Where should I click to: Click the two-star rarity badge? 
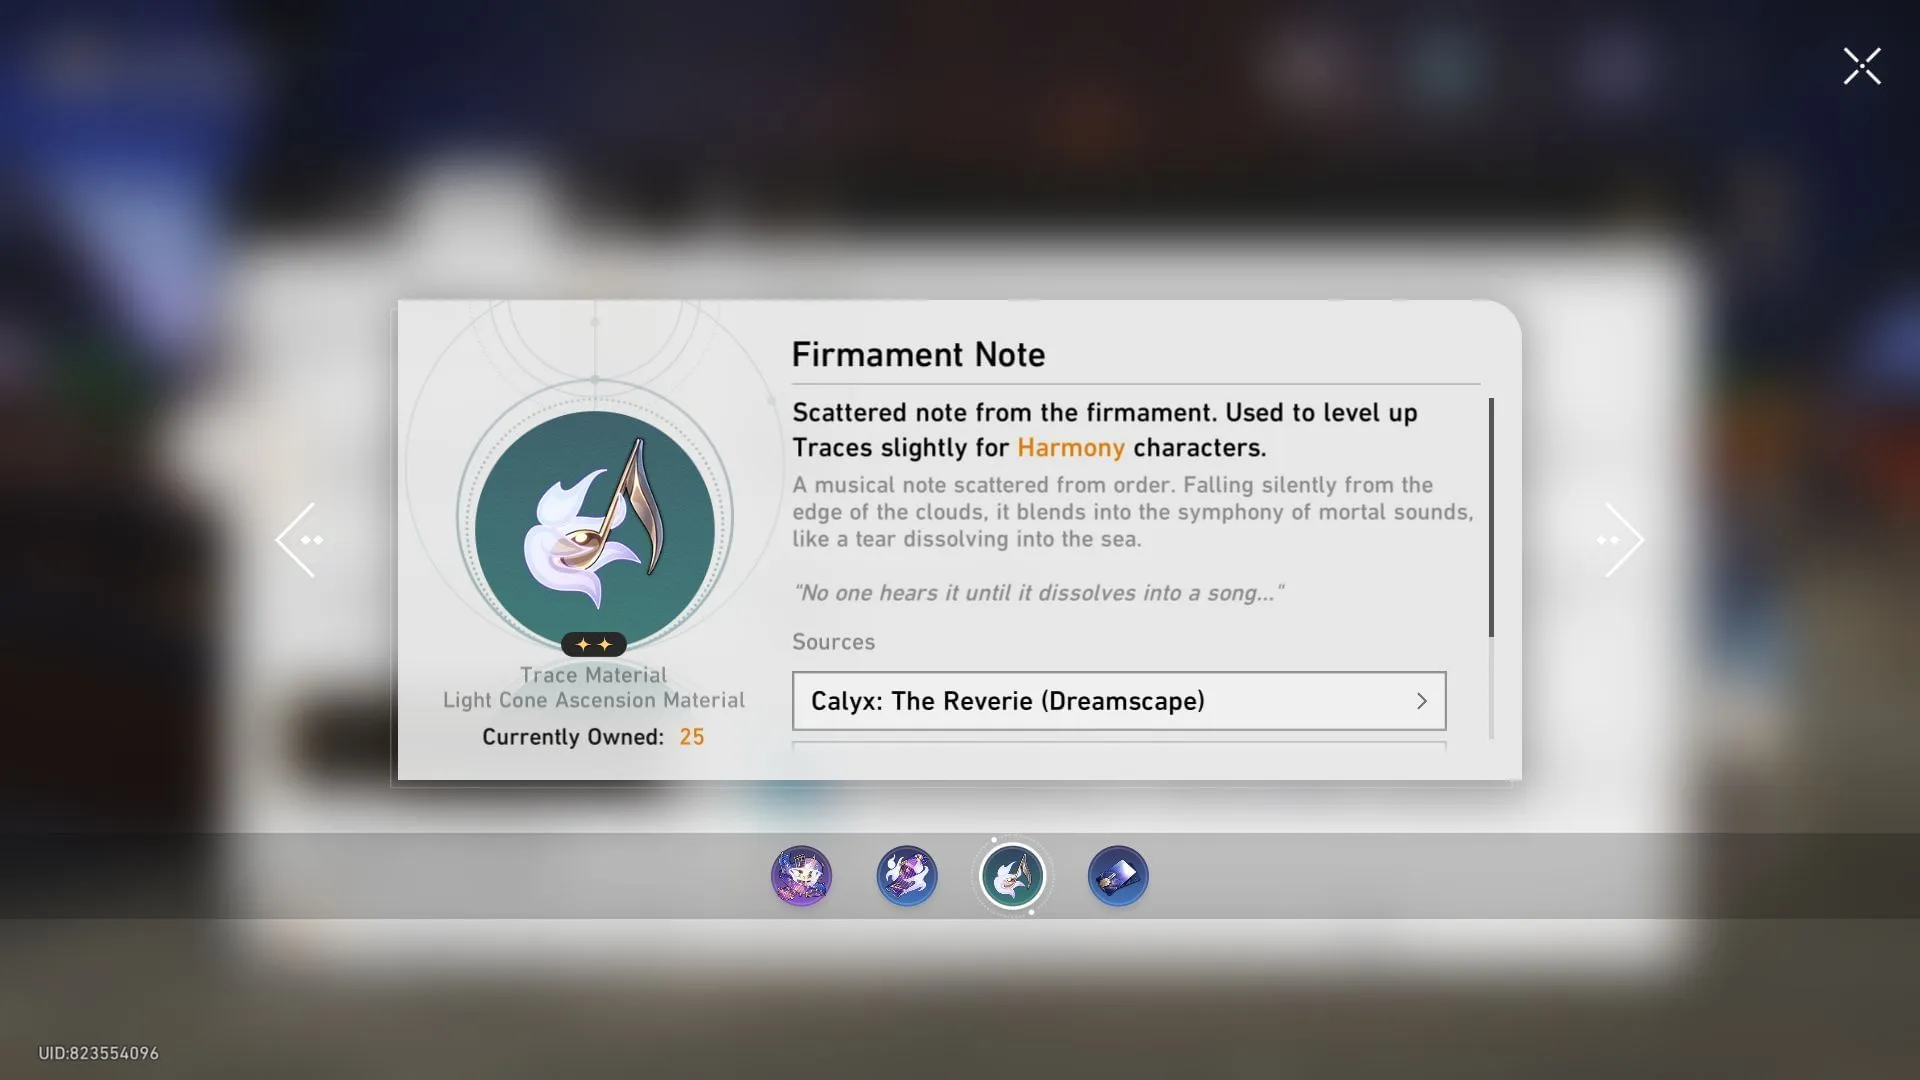coord(594,645)
